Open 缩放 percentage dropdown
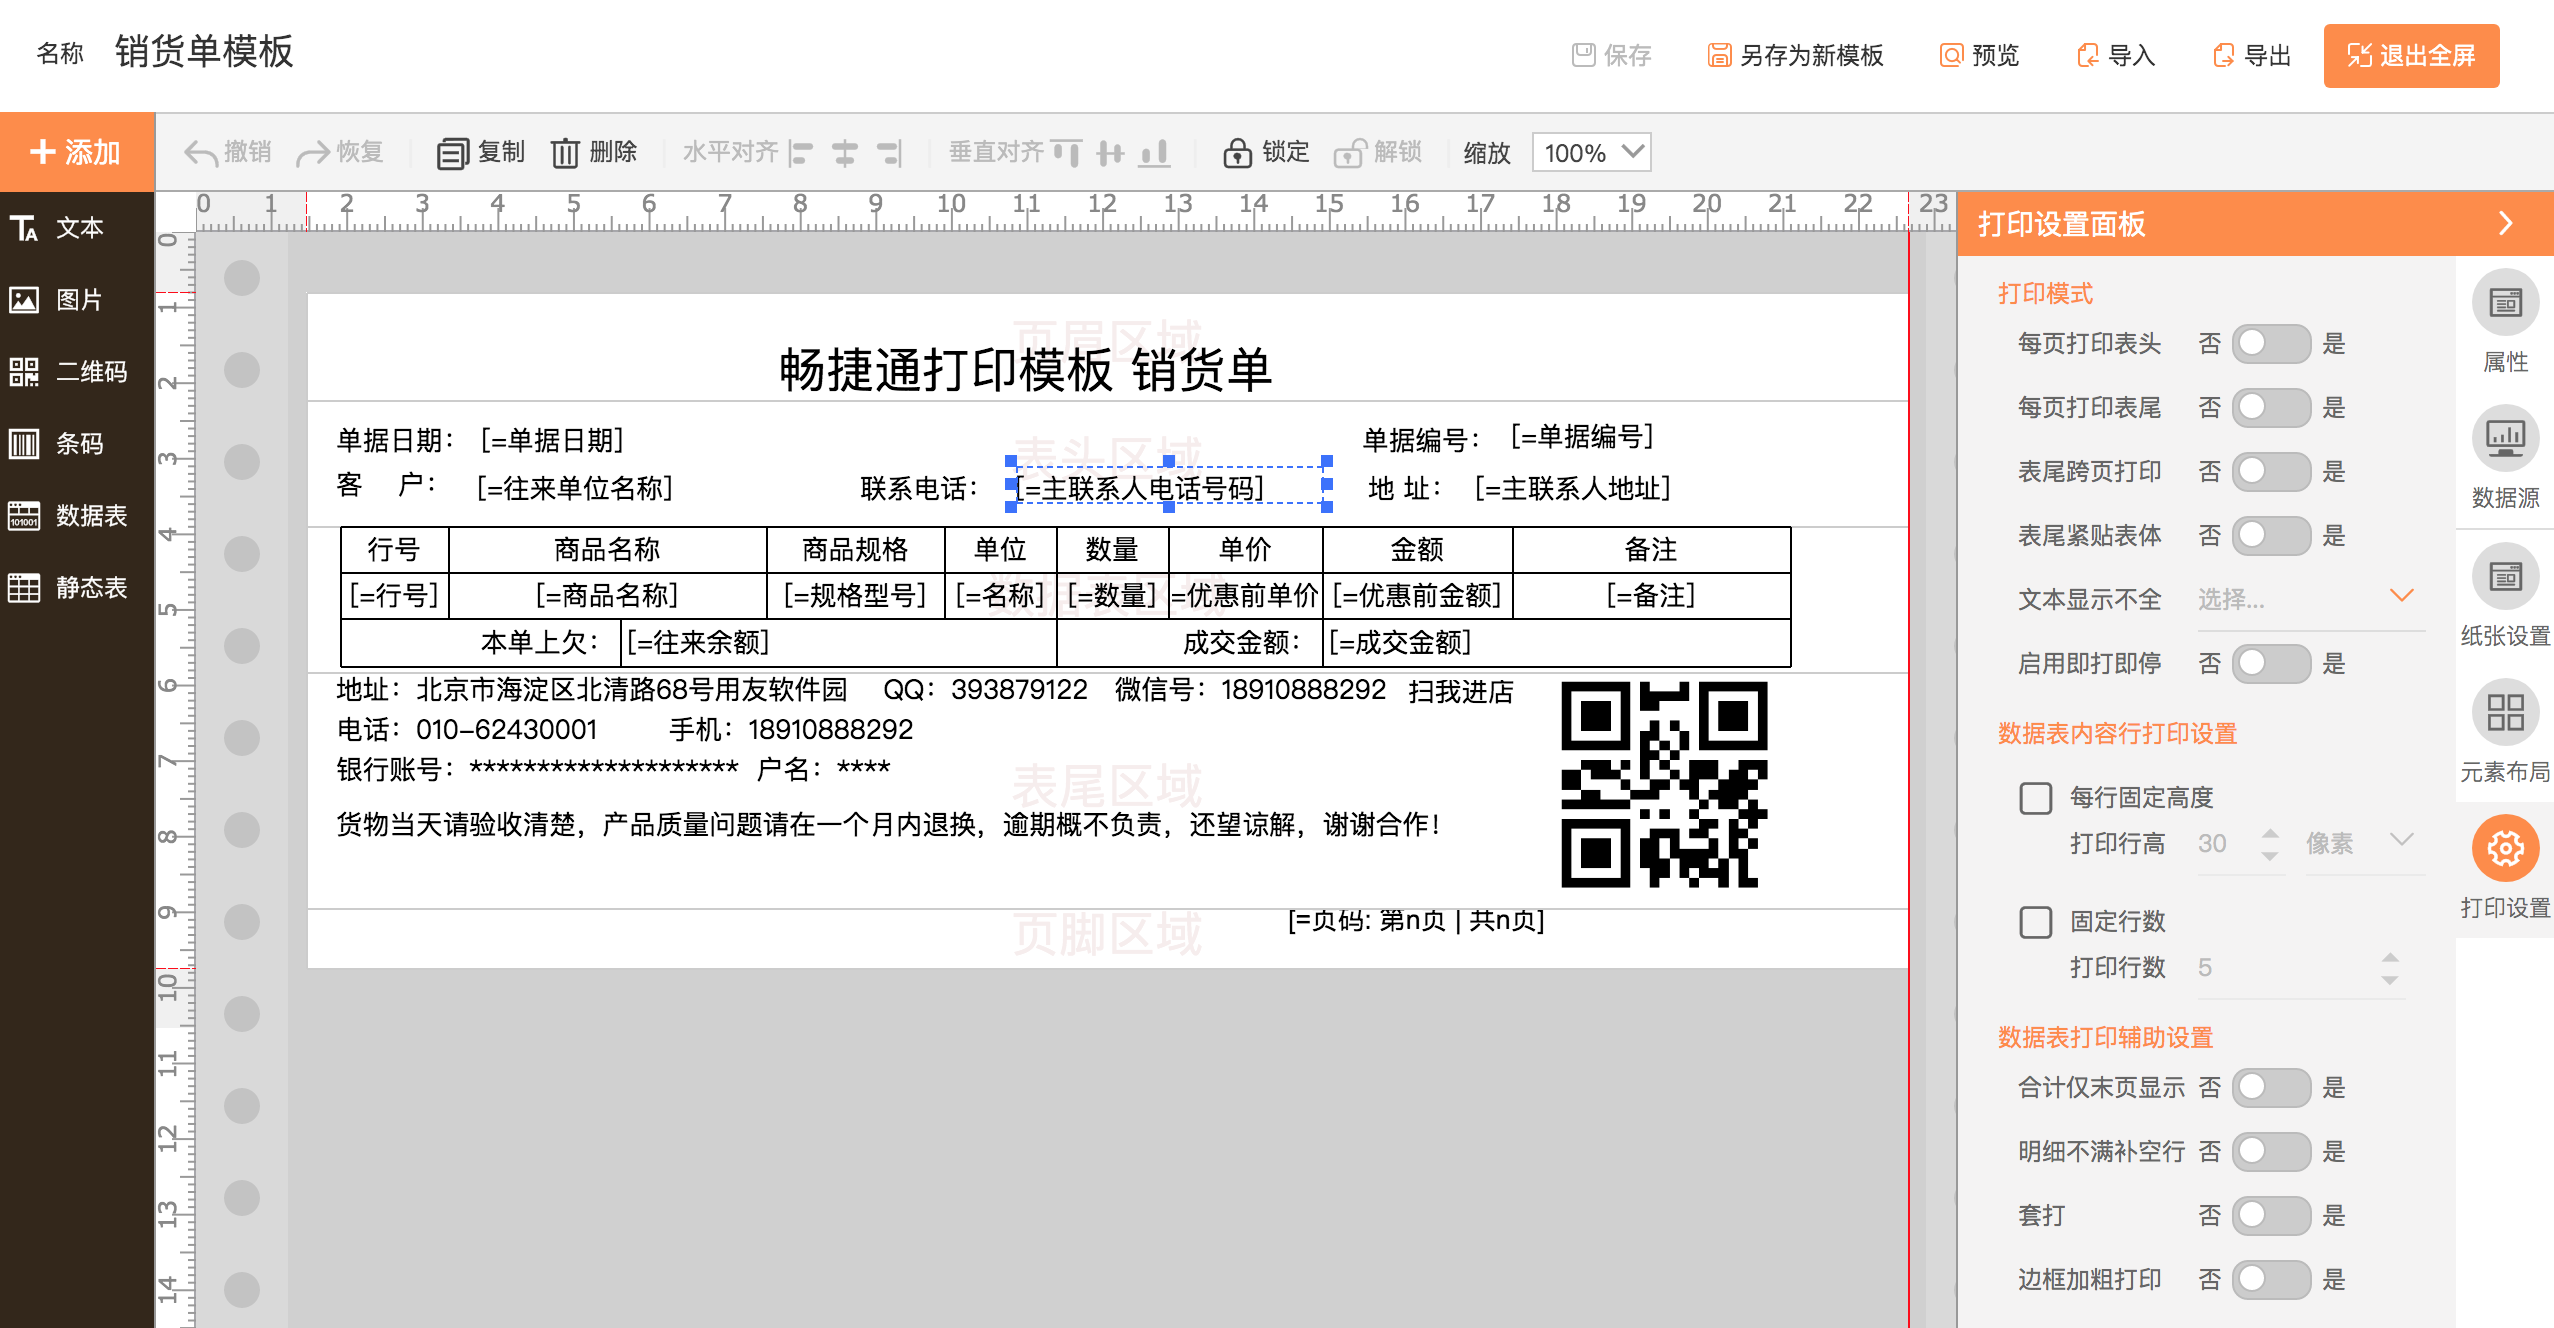2554x1328 pixels. 1589,154
